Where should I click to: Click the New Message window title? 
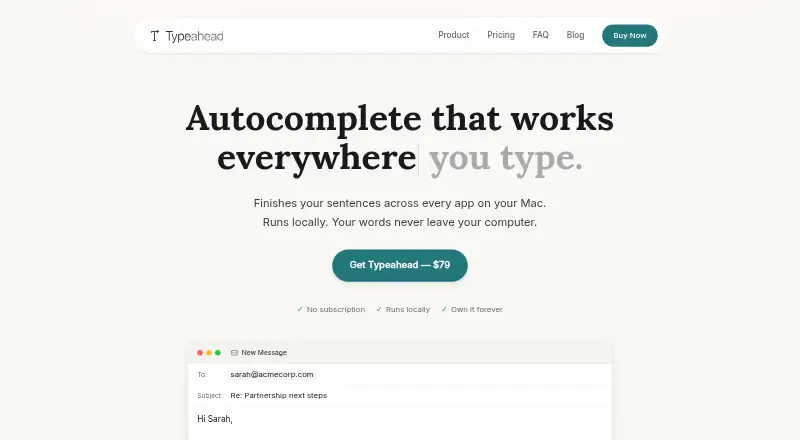pos(264,353)
